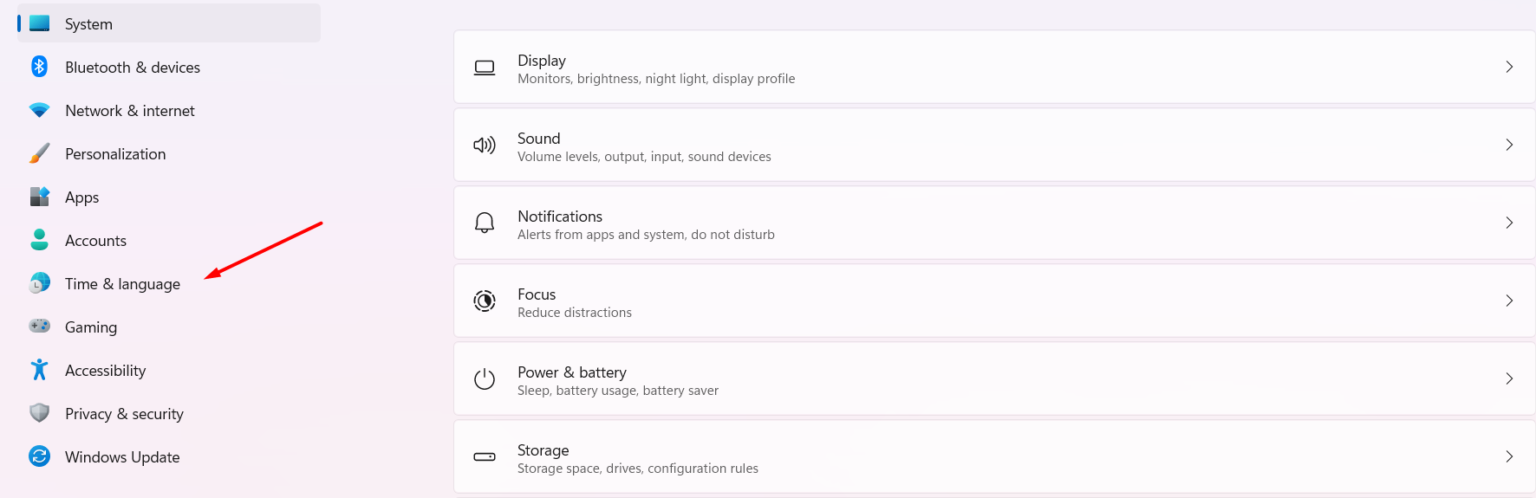This screenshot has width=1536, height=498.
Task: Open Time & language settings
Action: (122, 284)
